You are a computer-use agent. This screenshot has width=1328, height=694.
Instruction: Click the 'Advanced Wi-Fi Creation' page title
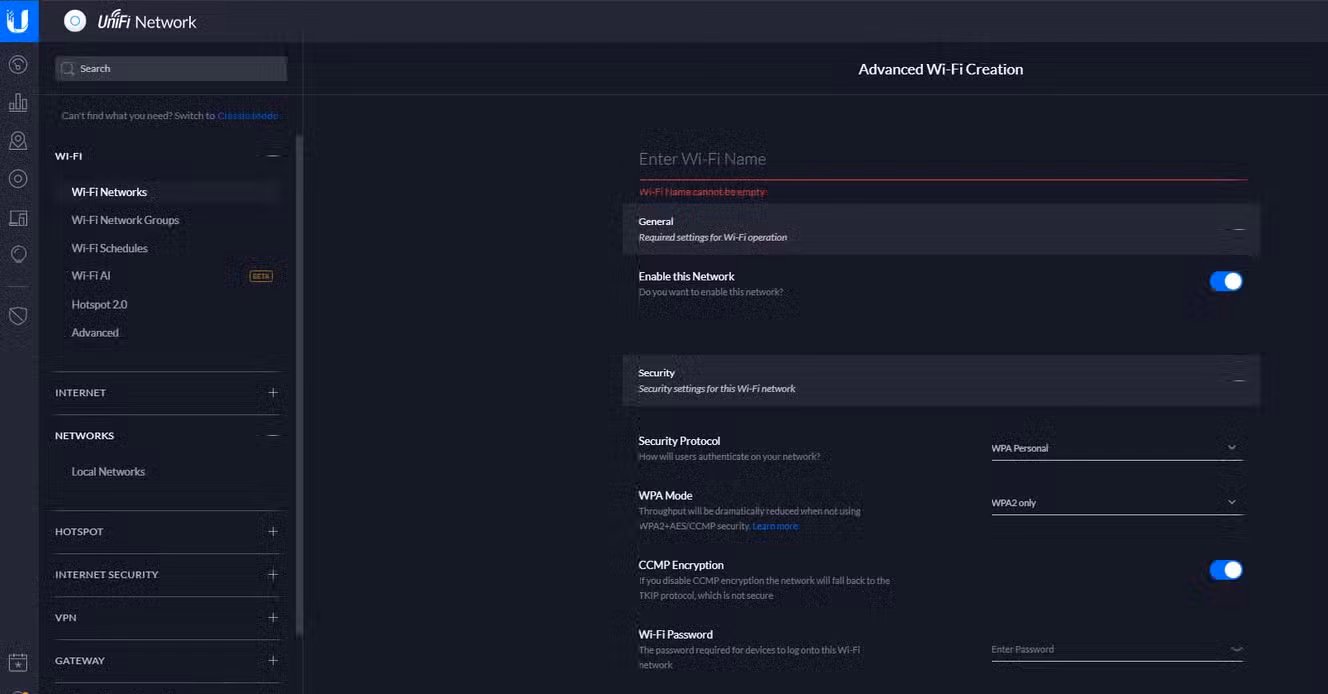click(940, 69)
